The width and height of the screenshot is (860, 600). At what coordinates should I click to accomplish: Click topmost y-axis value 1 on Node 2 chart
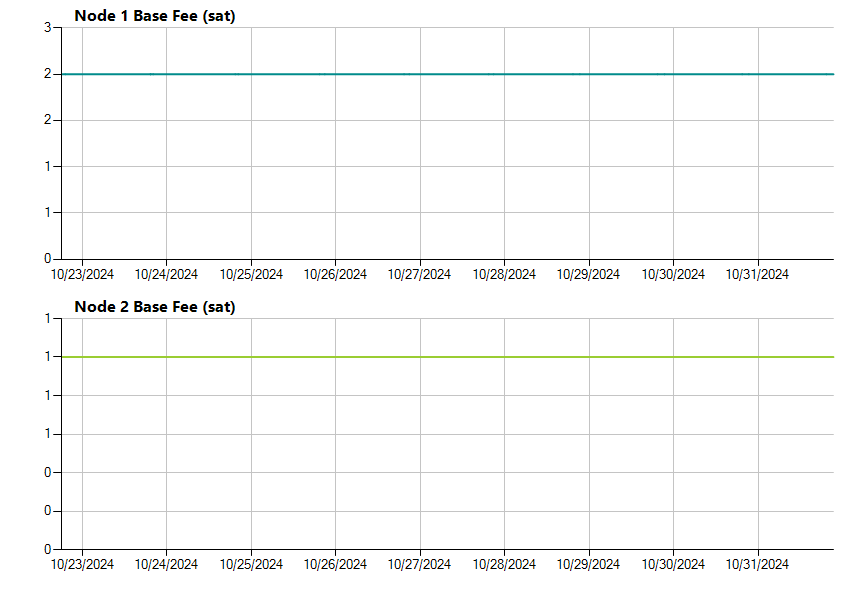[x=47, y=319]
